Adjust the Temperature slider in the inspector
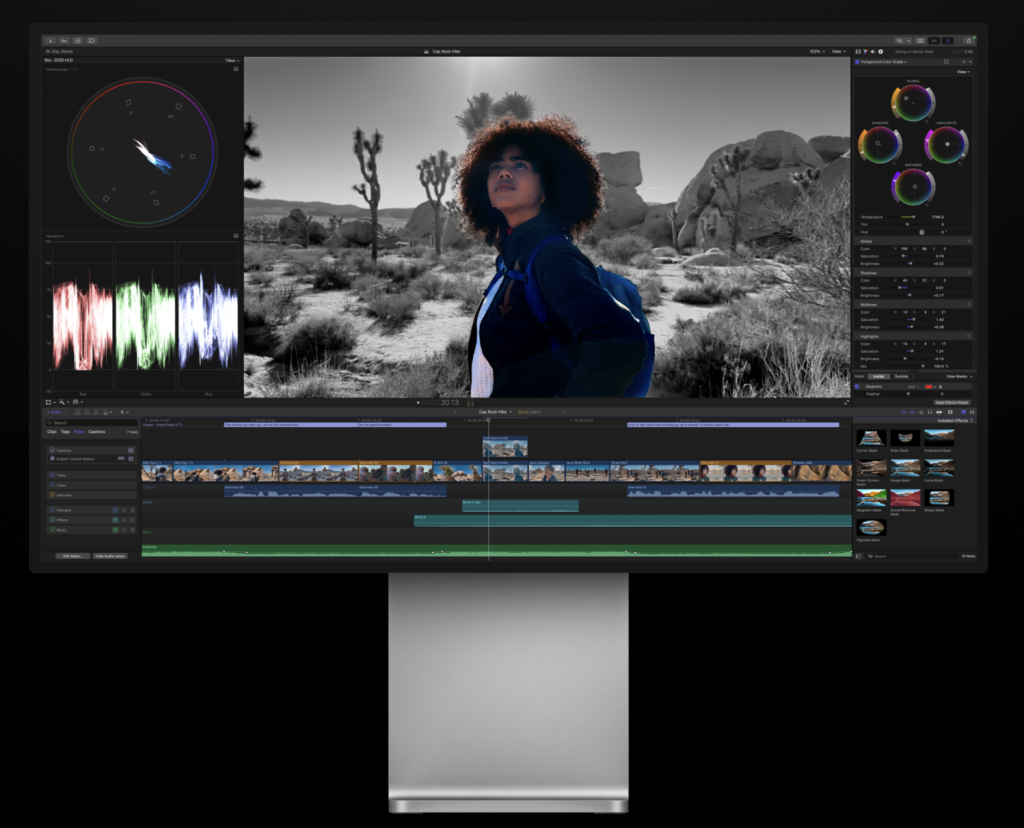Image resolution: width=1024 pixels, height=828 pixels. [x=912, y=215]
